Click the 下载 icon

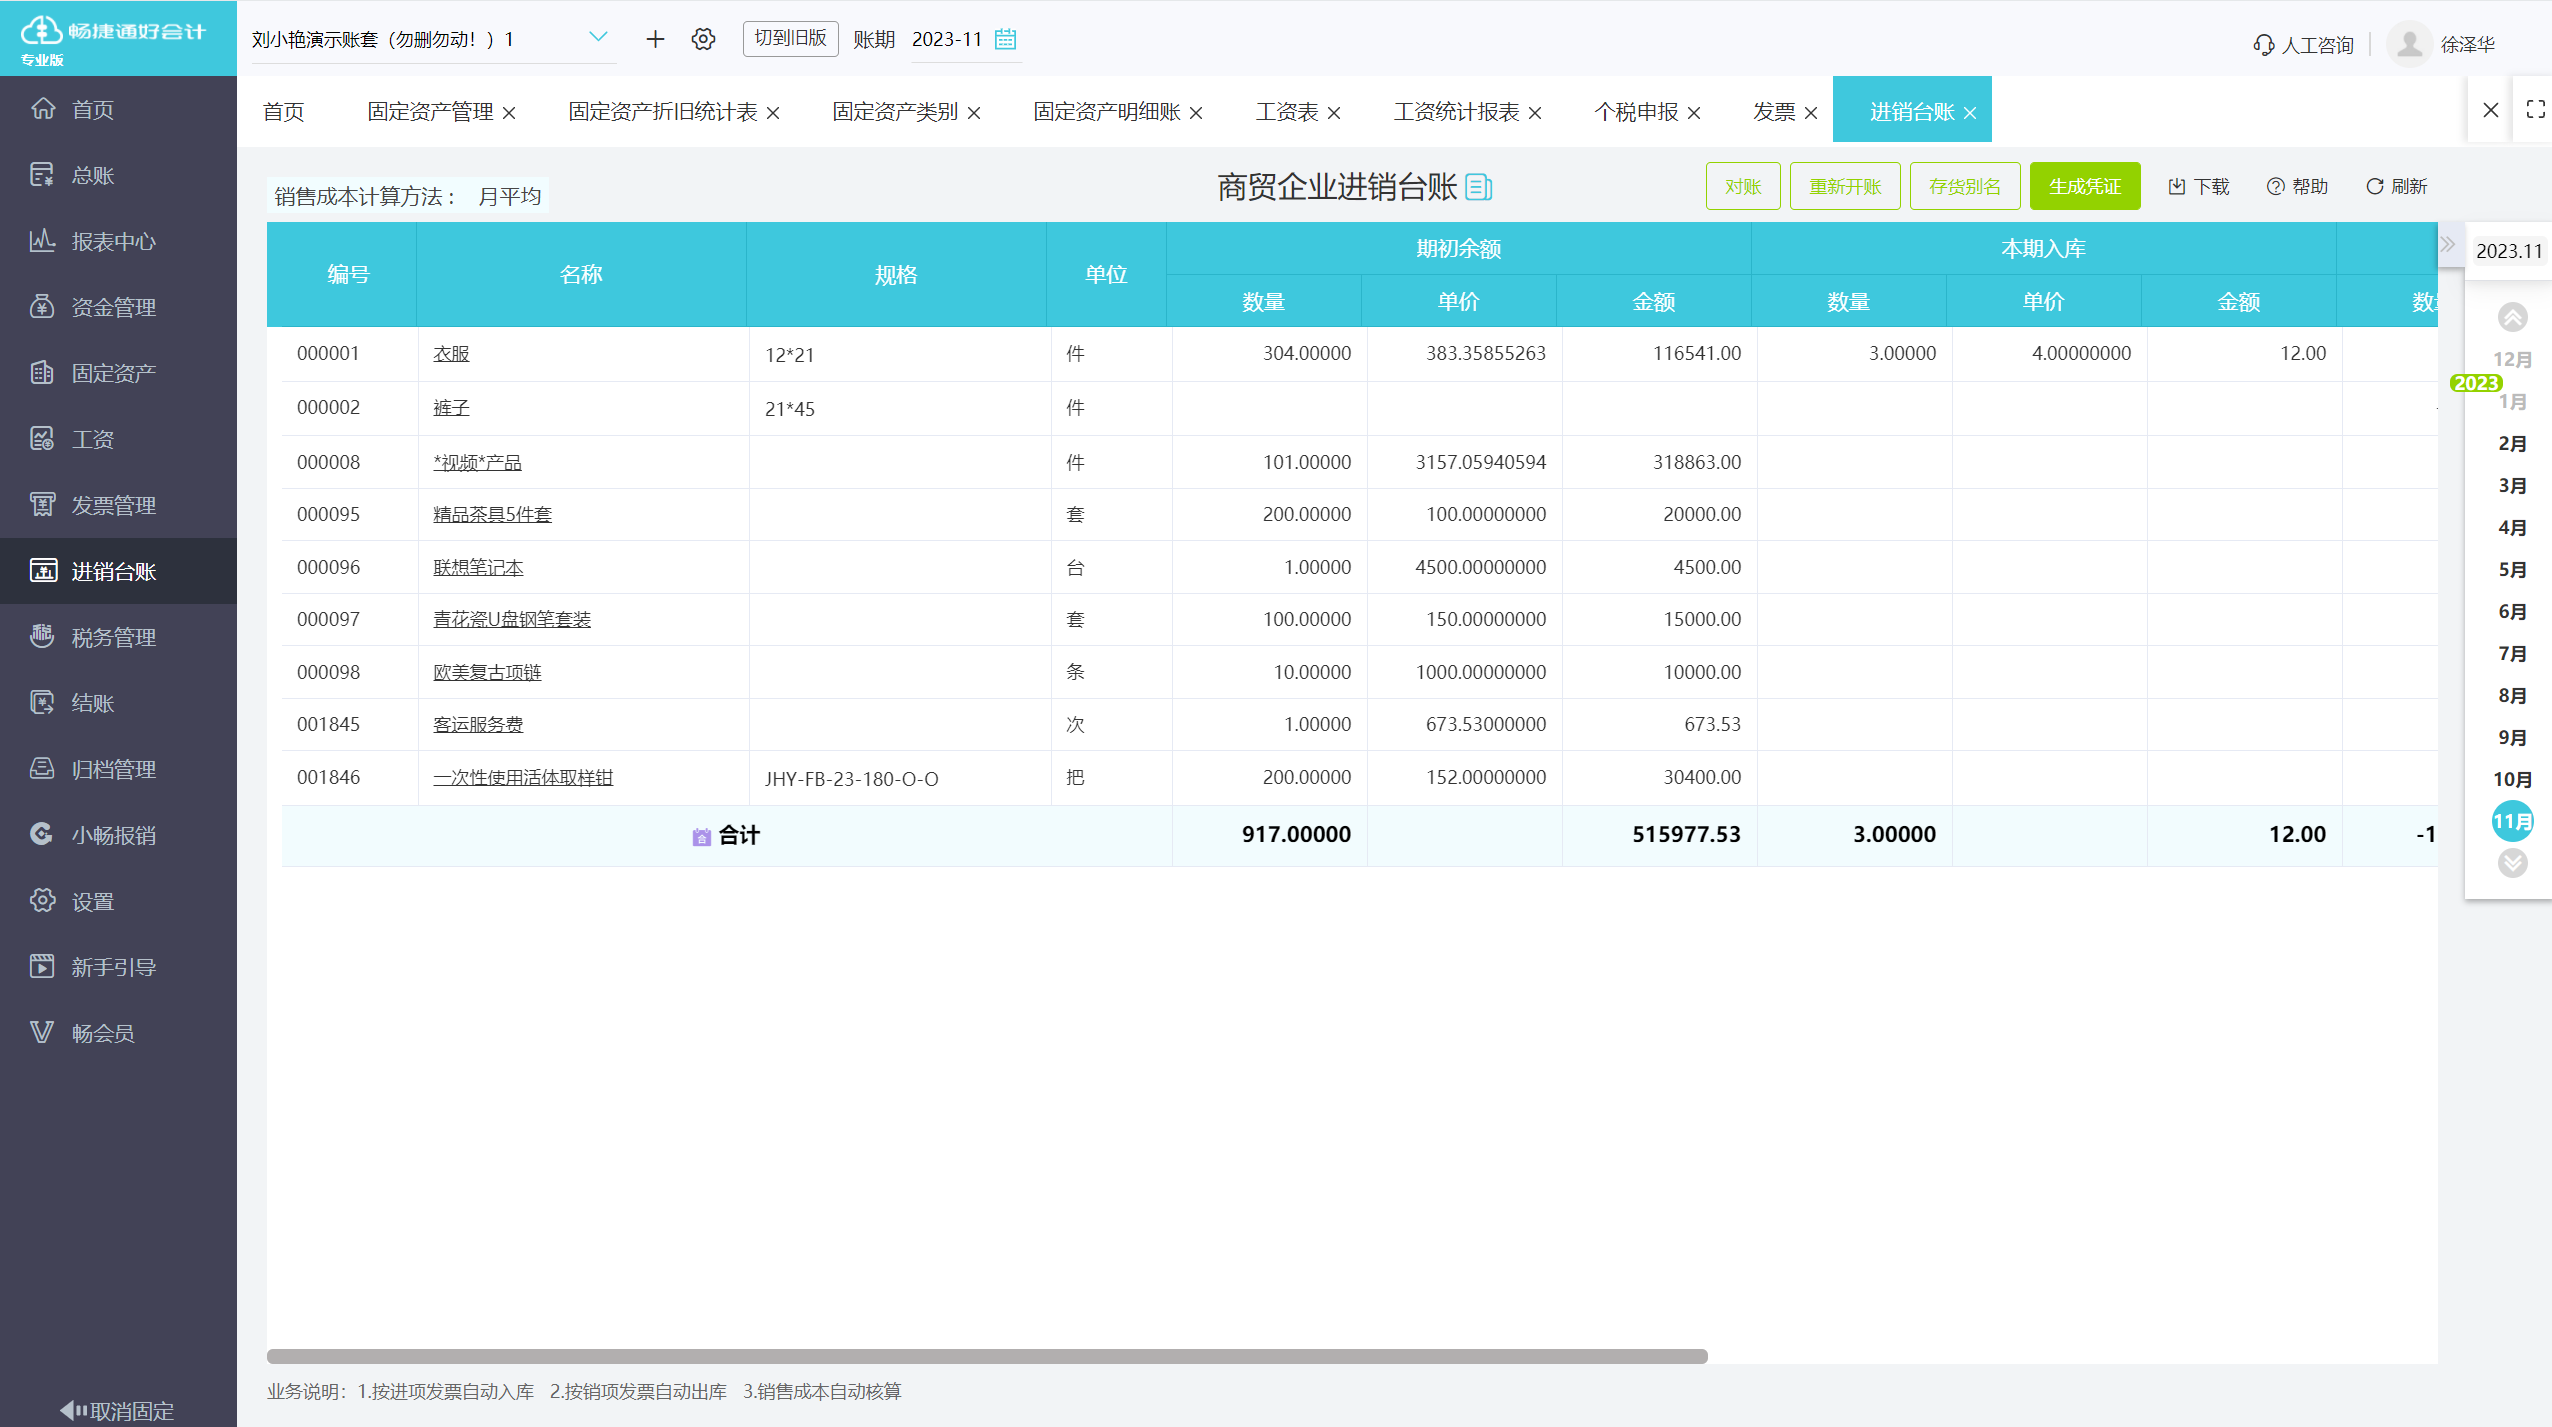pyautogui.click(x=2179, y=188)
